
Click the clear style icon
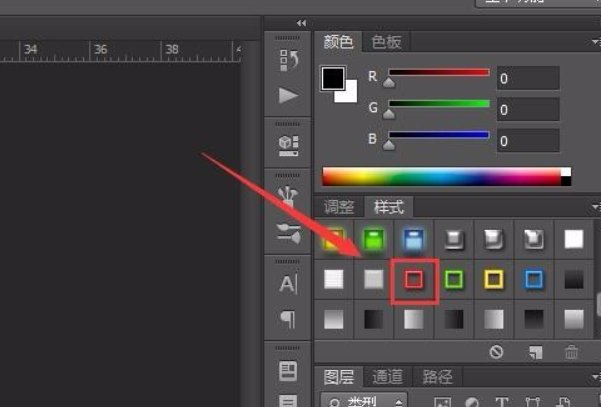pyautogui.click(x=495, y=352)
